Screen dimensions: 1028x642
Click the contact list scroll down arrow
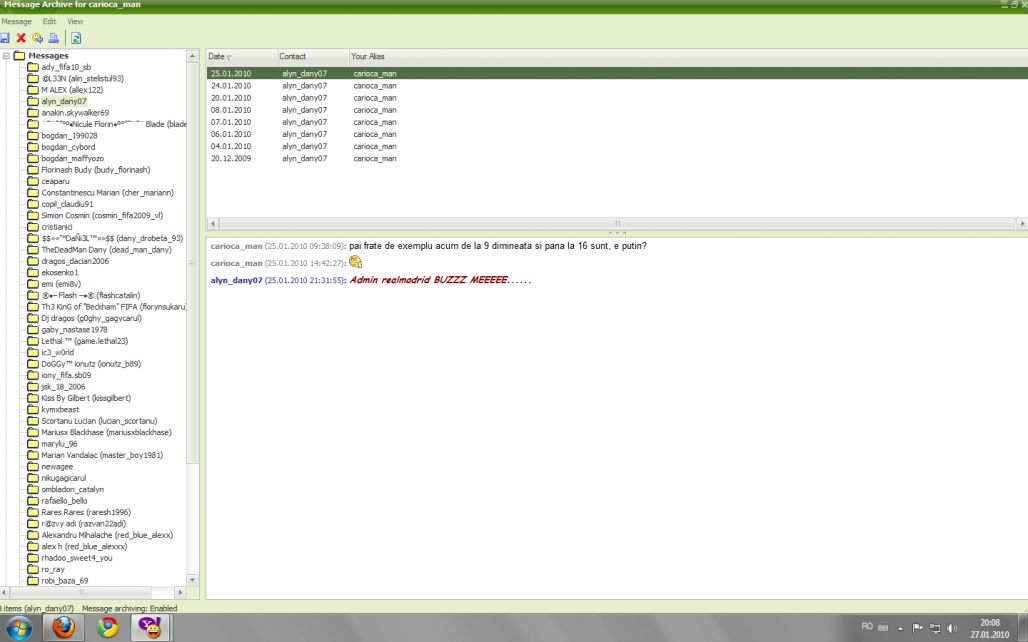pyautogui.click(x=193, y=580)
